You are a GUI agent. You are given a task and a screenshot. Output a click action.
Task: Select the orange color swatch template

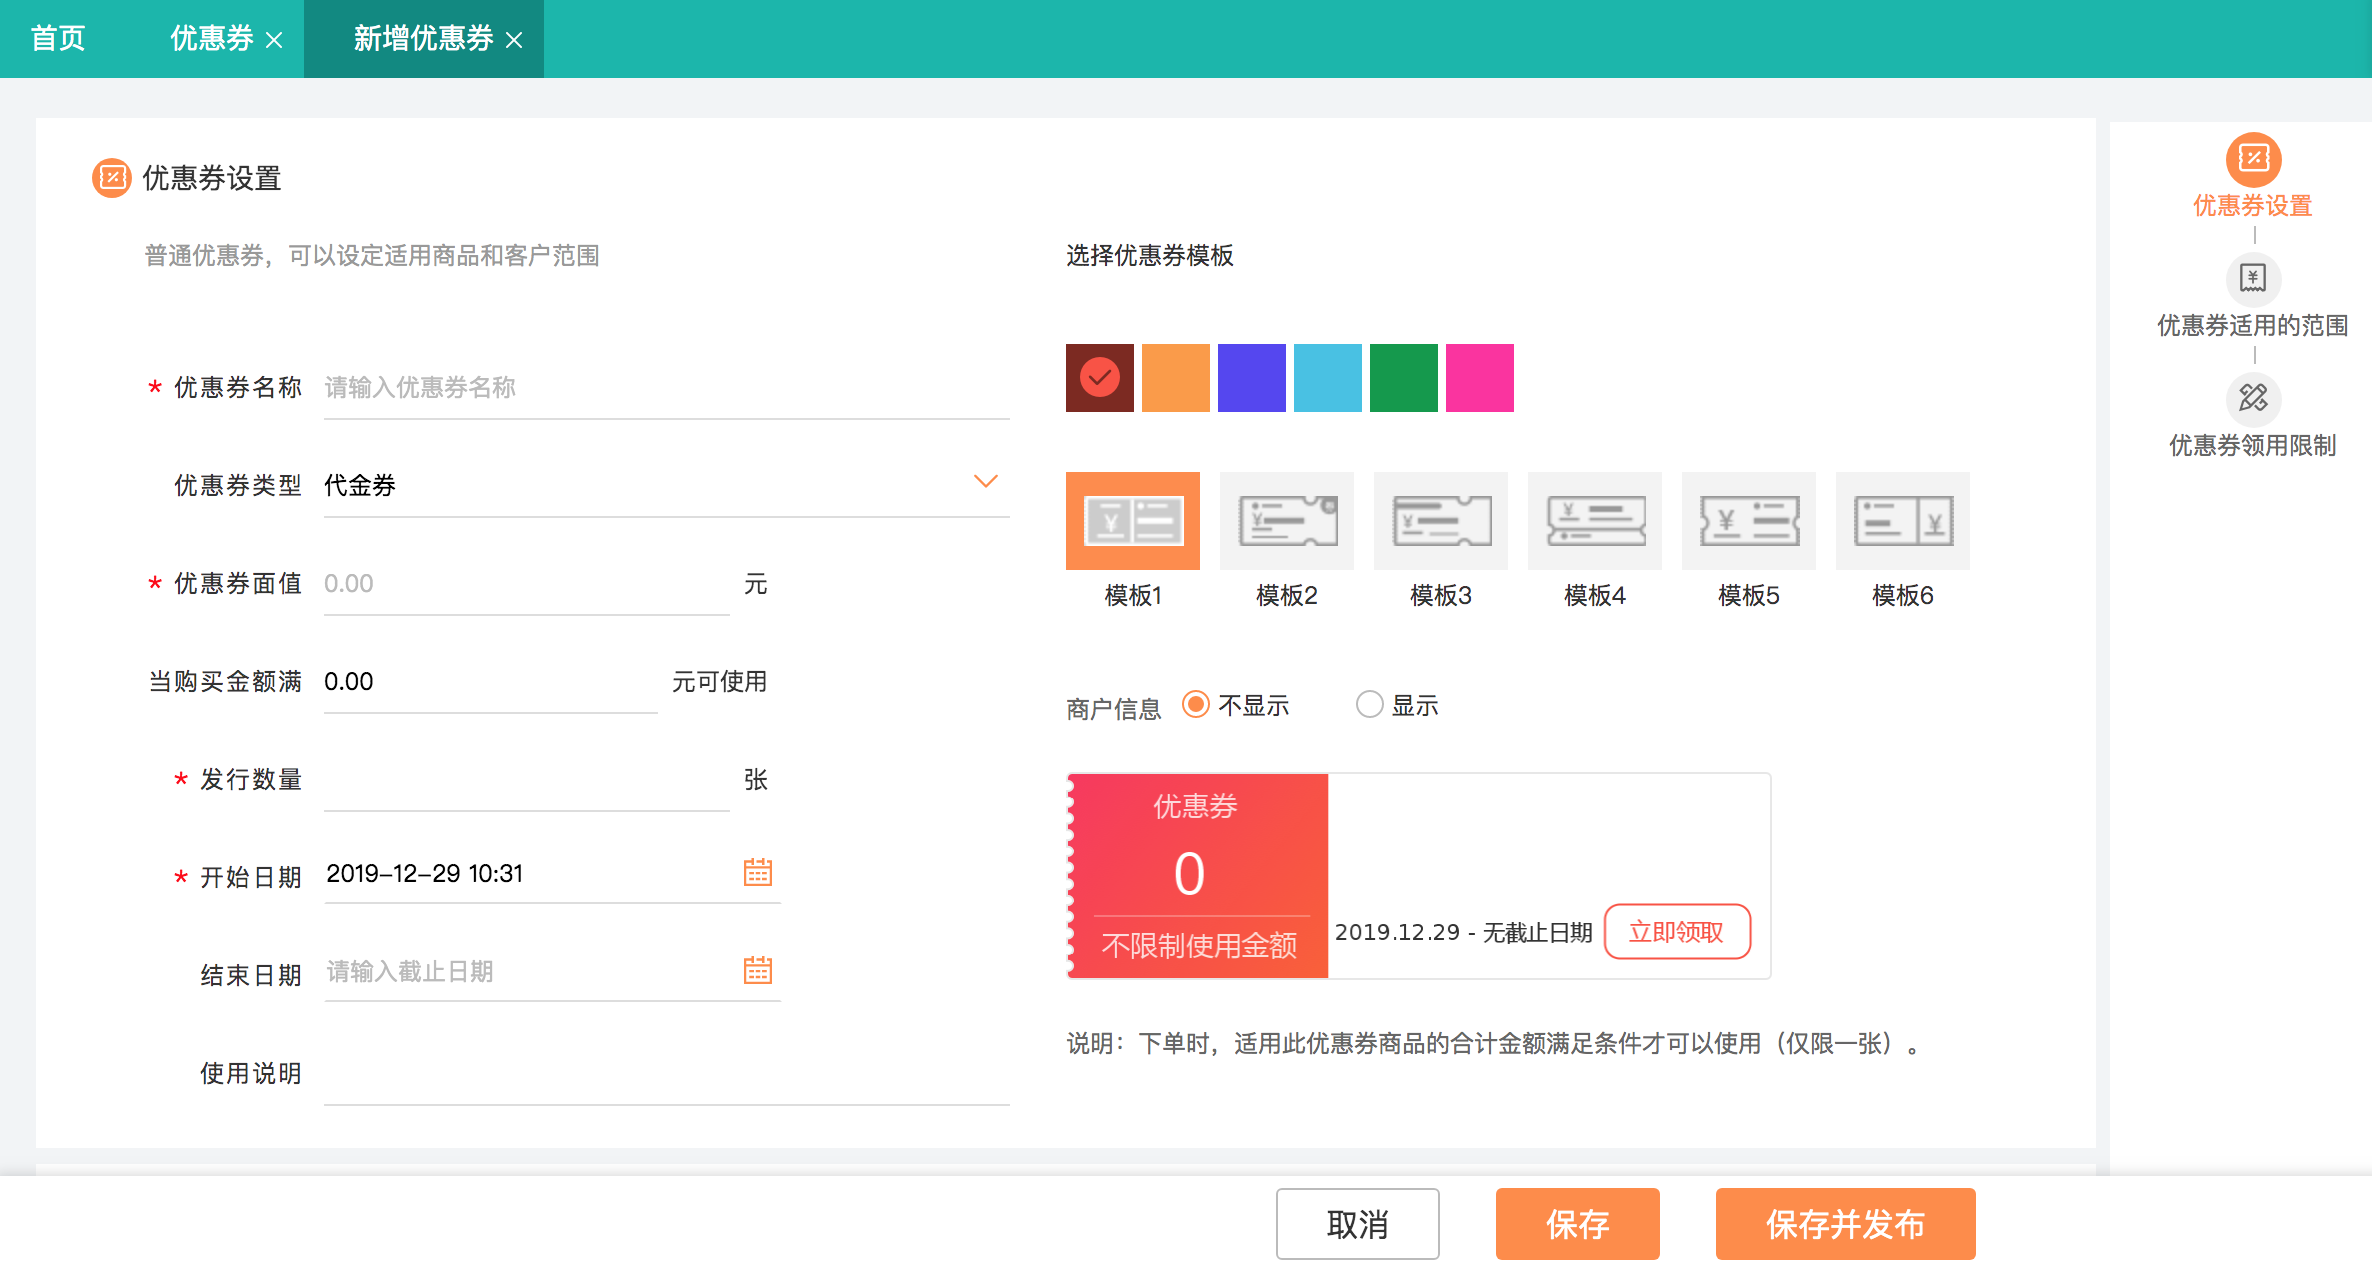1178,377
